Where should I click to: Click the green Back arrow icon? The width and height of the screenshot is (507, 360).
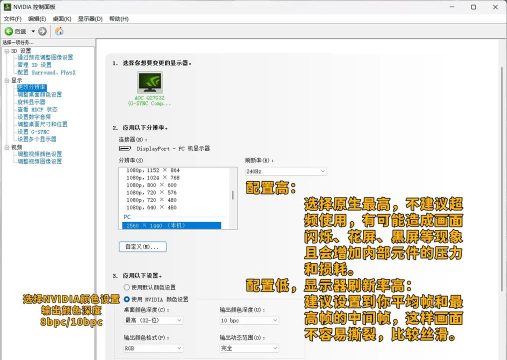(9, 31)
